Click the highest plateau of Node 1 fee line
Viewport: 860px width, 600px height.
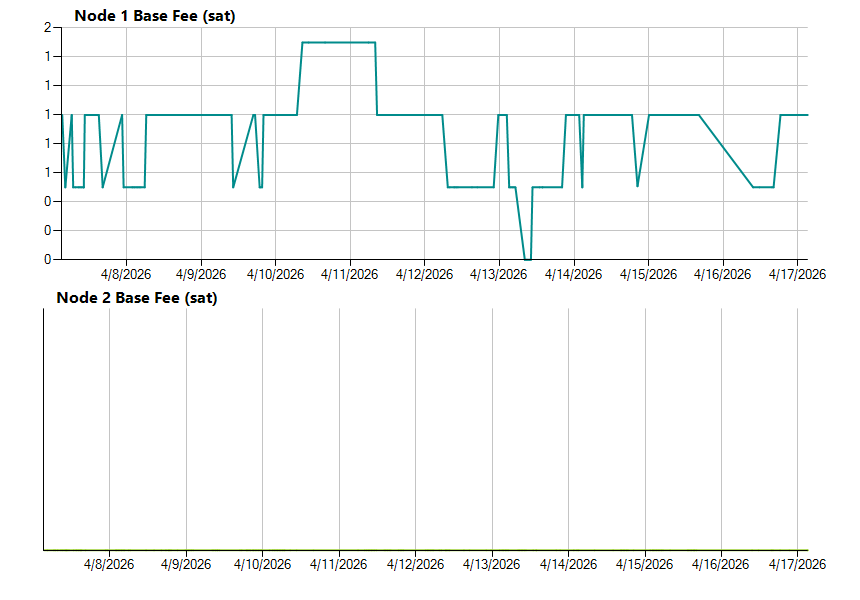(x=338, y=42)
